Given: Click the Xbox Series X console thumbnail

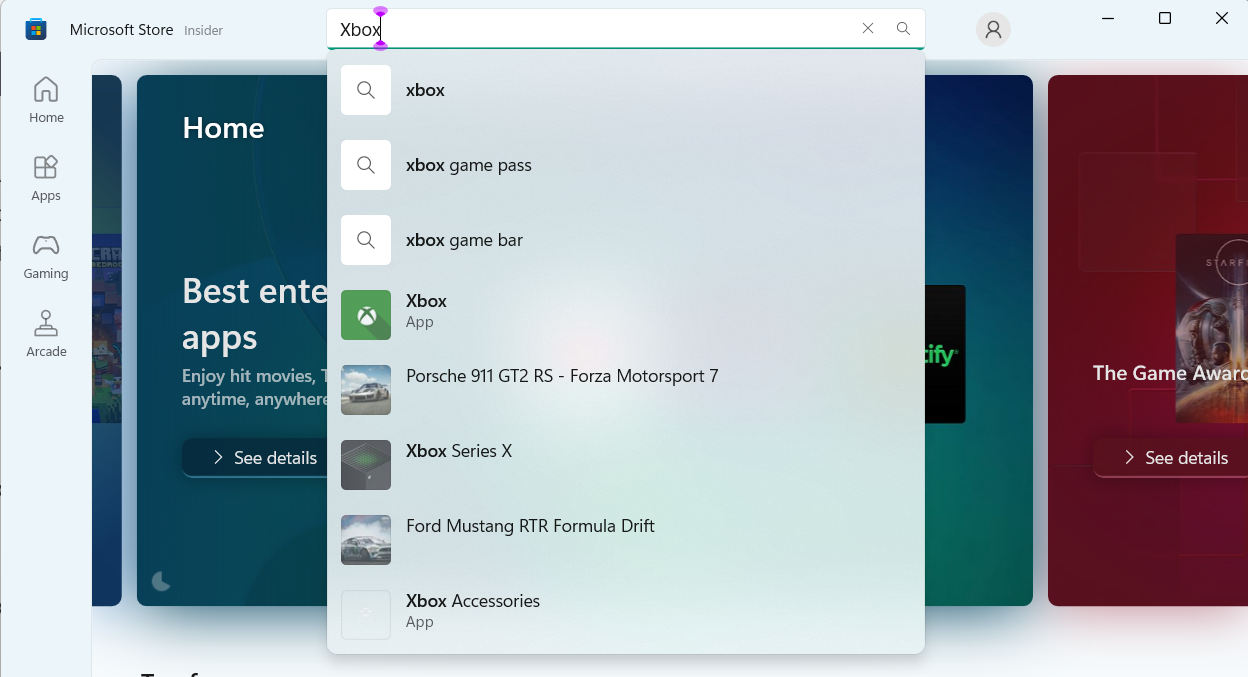Looking at the screenshot, I should 366,465.
